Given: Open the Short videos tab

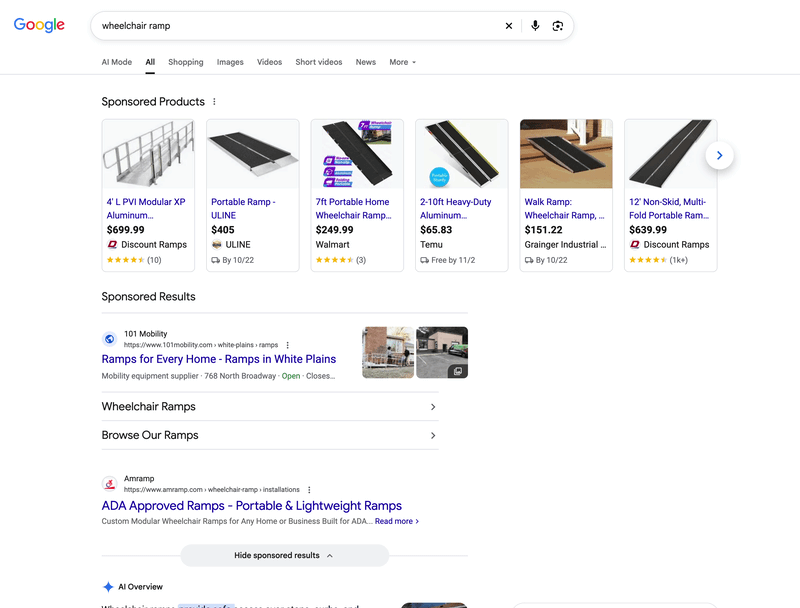Looking at the screenshot, I should click(x=319, y=62).
